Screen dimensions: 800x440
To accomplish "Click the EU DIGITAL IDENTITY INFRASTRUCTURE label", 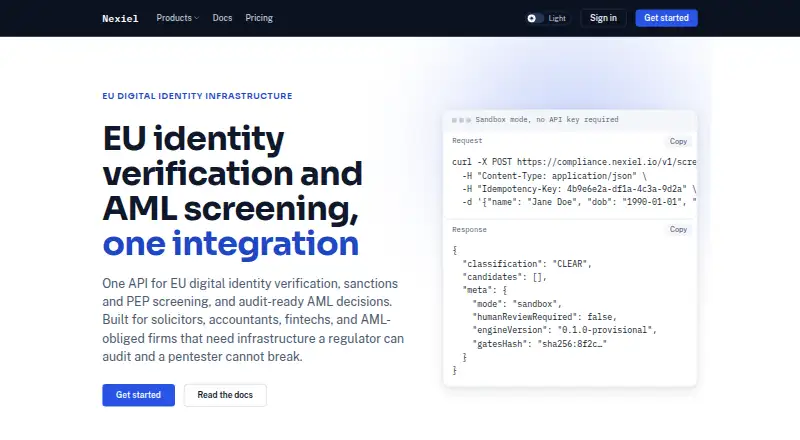I will (197, 96).
